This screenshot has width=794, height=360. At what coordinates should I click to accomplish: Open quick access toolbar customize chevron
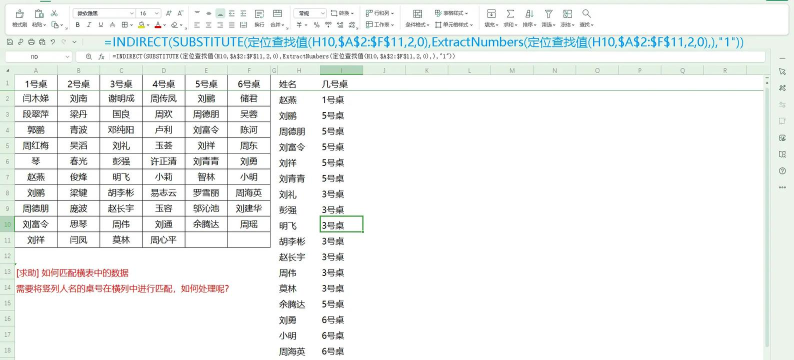click(x=74, y=42)
